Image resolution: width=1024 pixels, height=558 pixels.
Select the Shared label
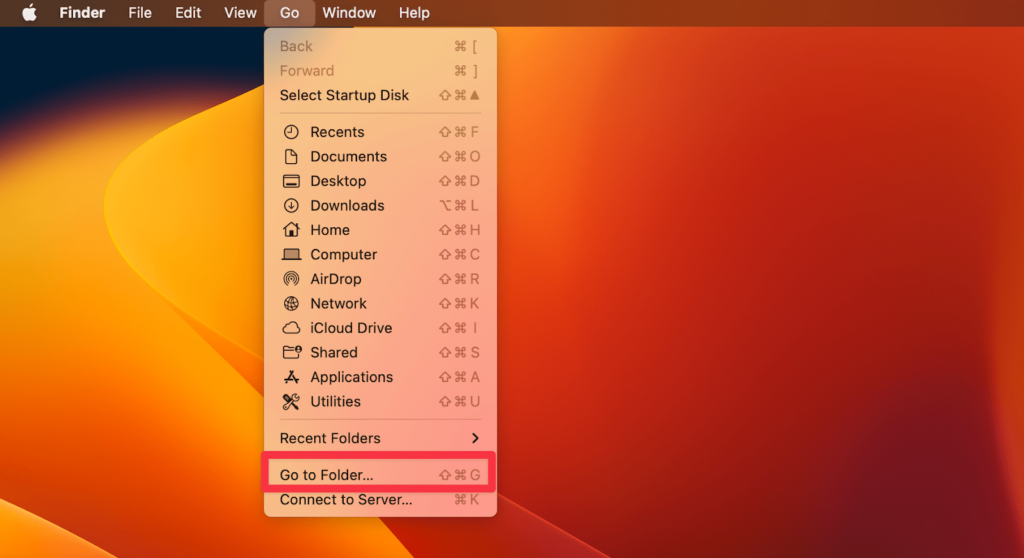tap(334, 353)
